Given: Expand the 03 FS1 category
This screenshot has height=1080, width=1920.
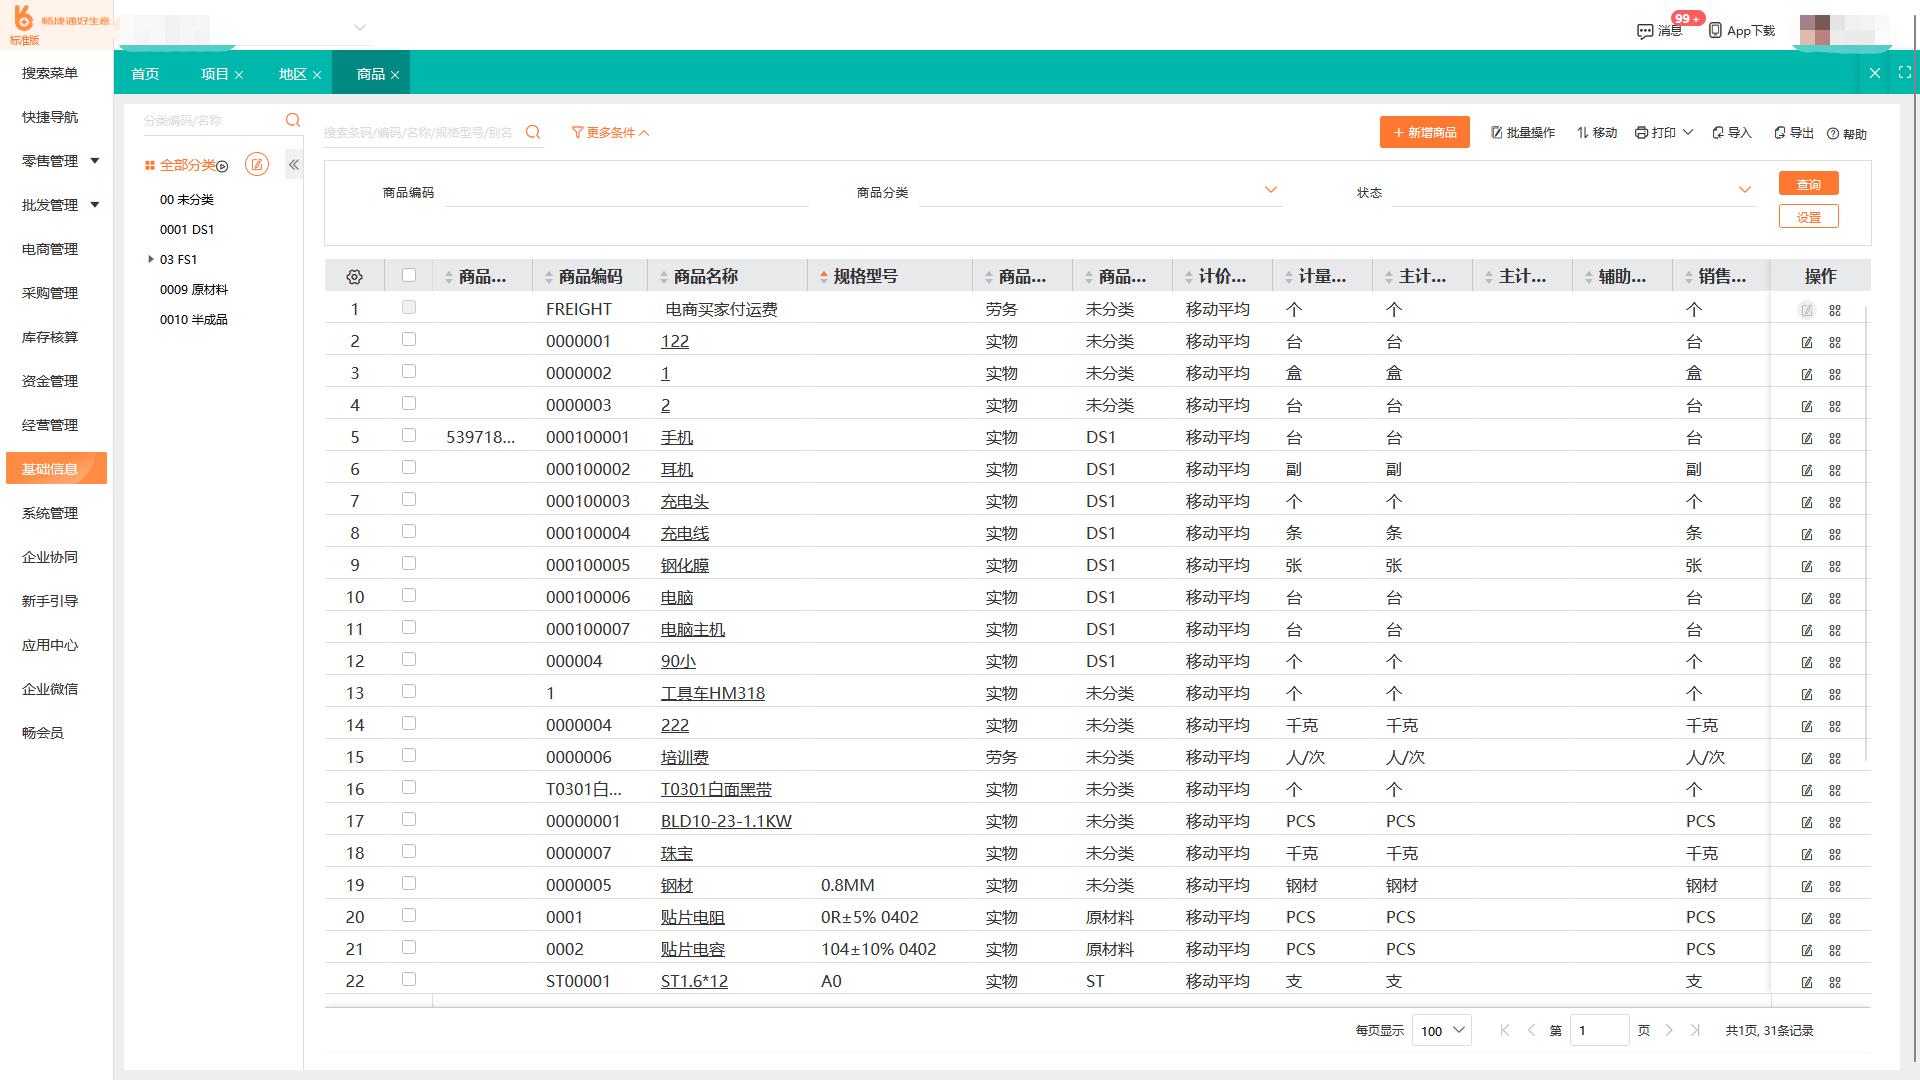Looking at the screenshot, I should point(150,258).
